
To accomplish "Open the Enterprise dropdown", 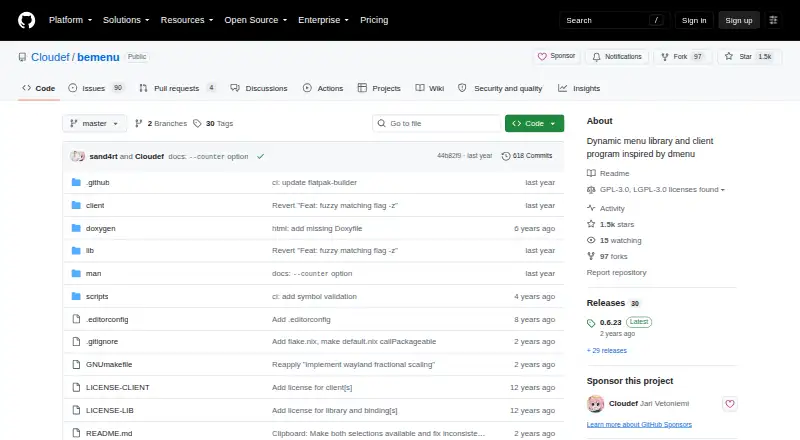I will pyautogui.click(x=323, y=20).
